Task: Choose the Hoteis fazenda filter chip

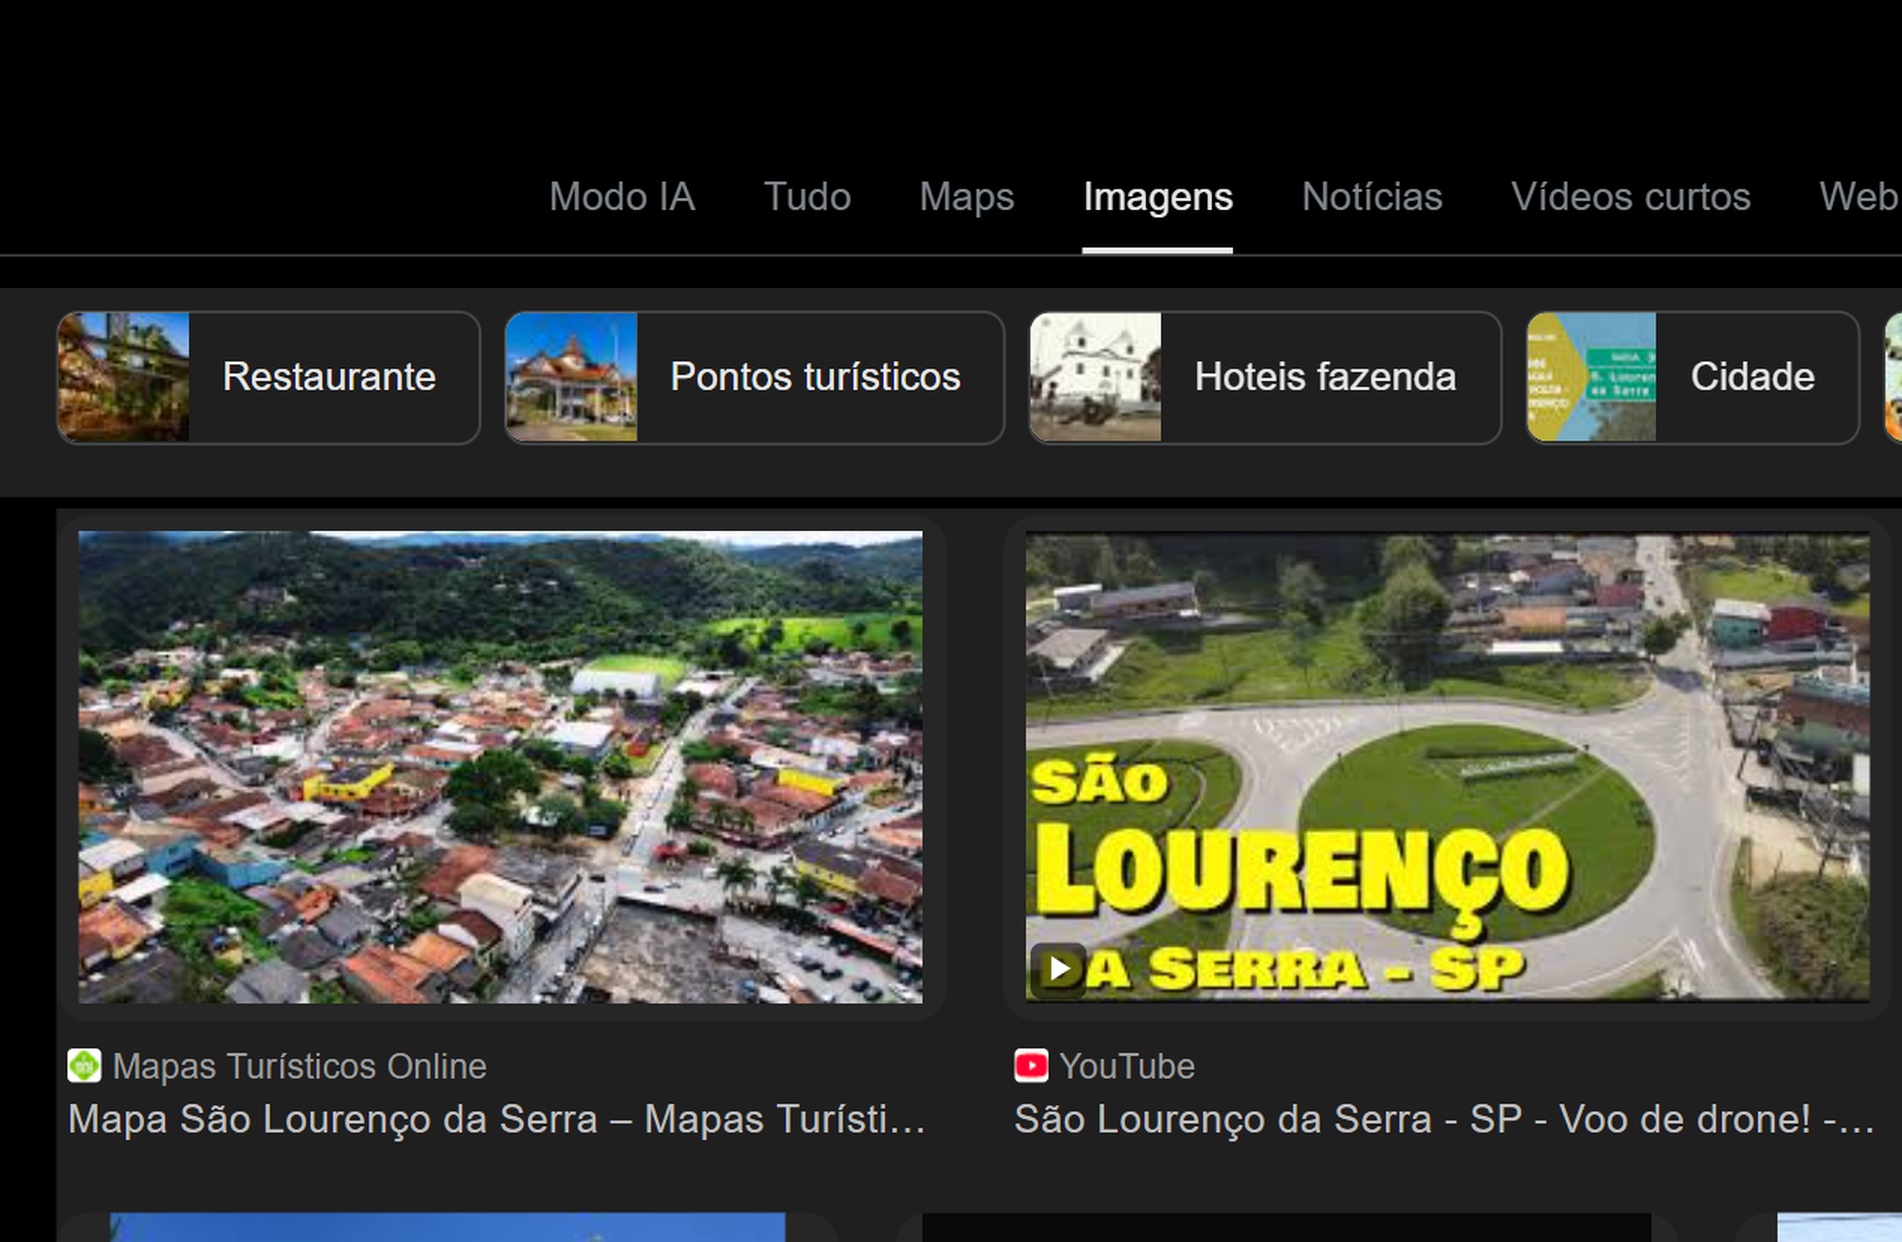Action: pos(1265,377)
